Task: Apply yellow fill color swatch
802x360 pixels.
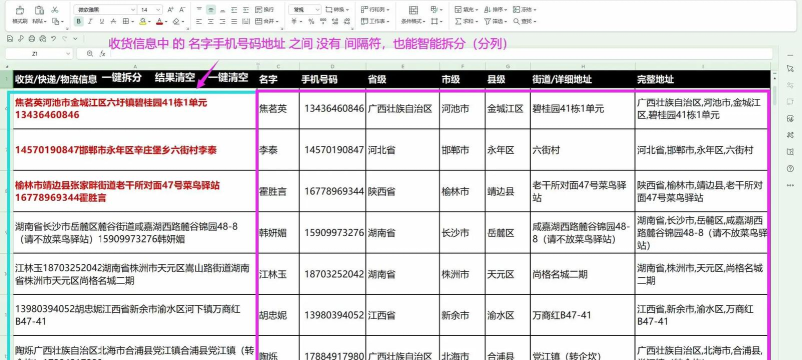Action: point(143,21)
